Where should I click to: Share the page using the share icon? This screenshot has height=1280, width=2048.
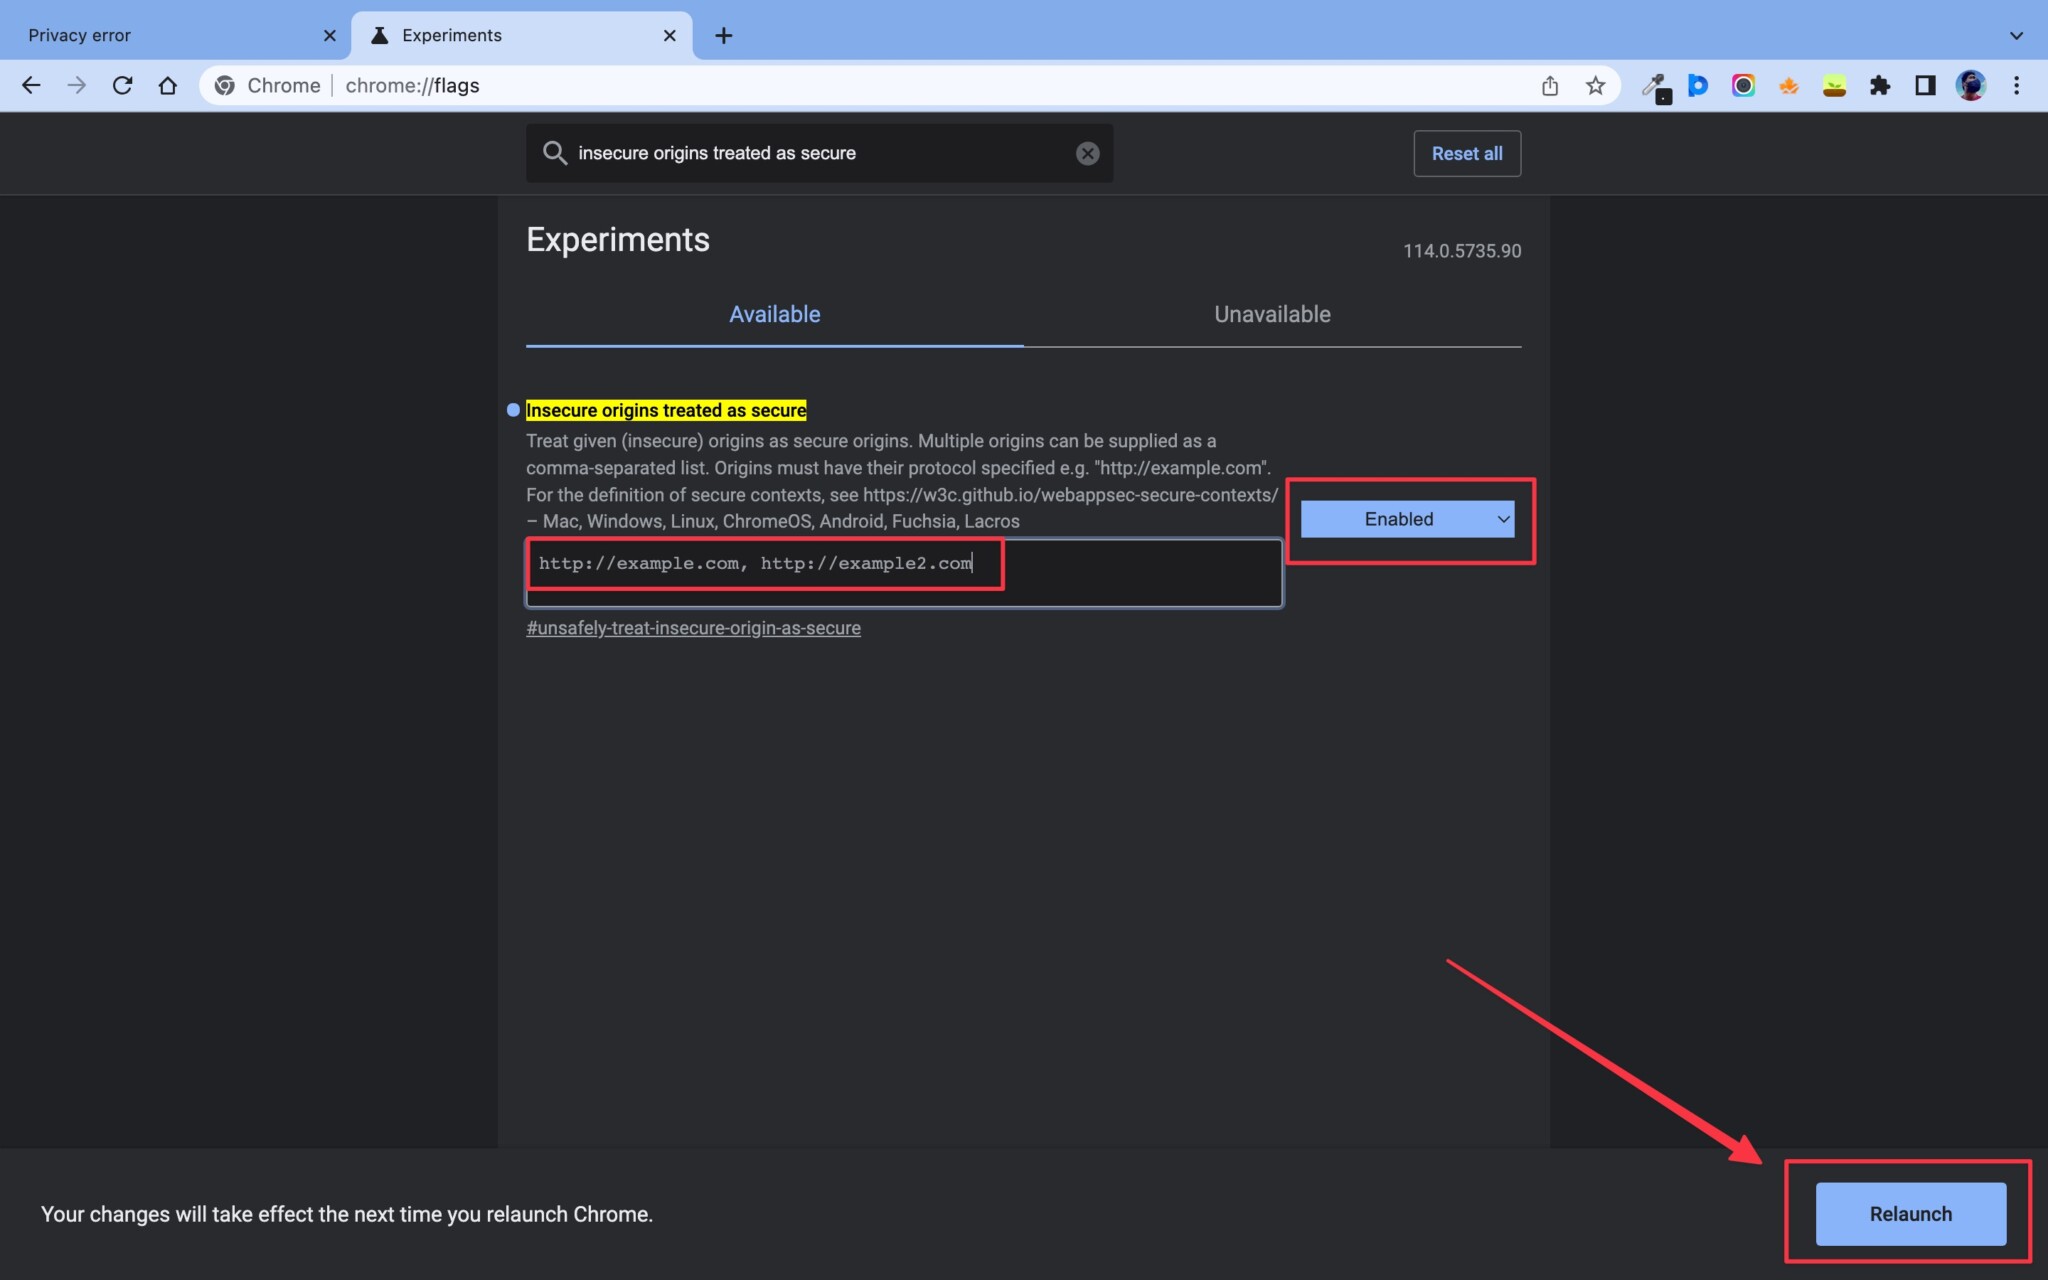point(1550,86)
